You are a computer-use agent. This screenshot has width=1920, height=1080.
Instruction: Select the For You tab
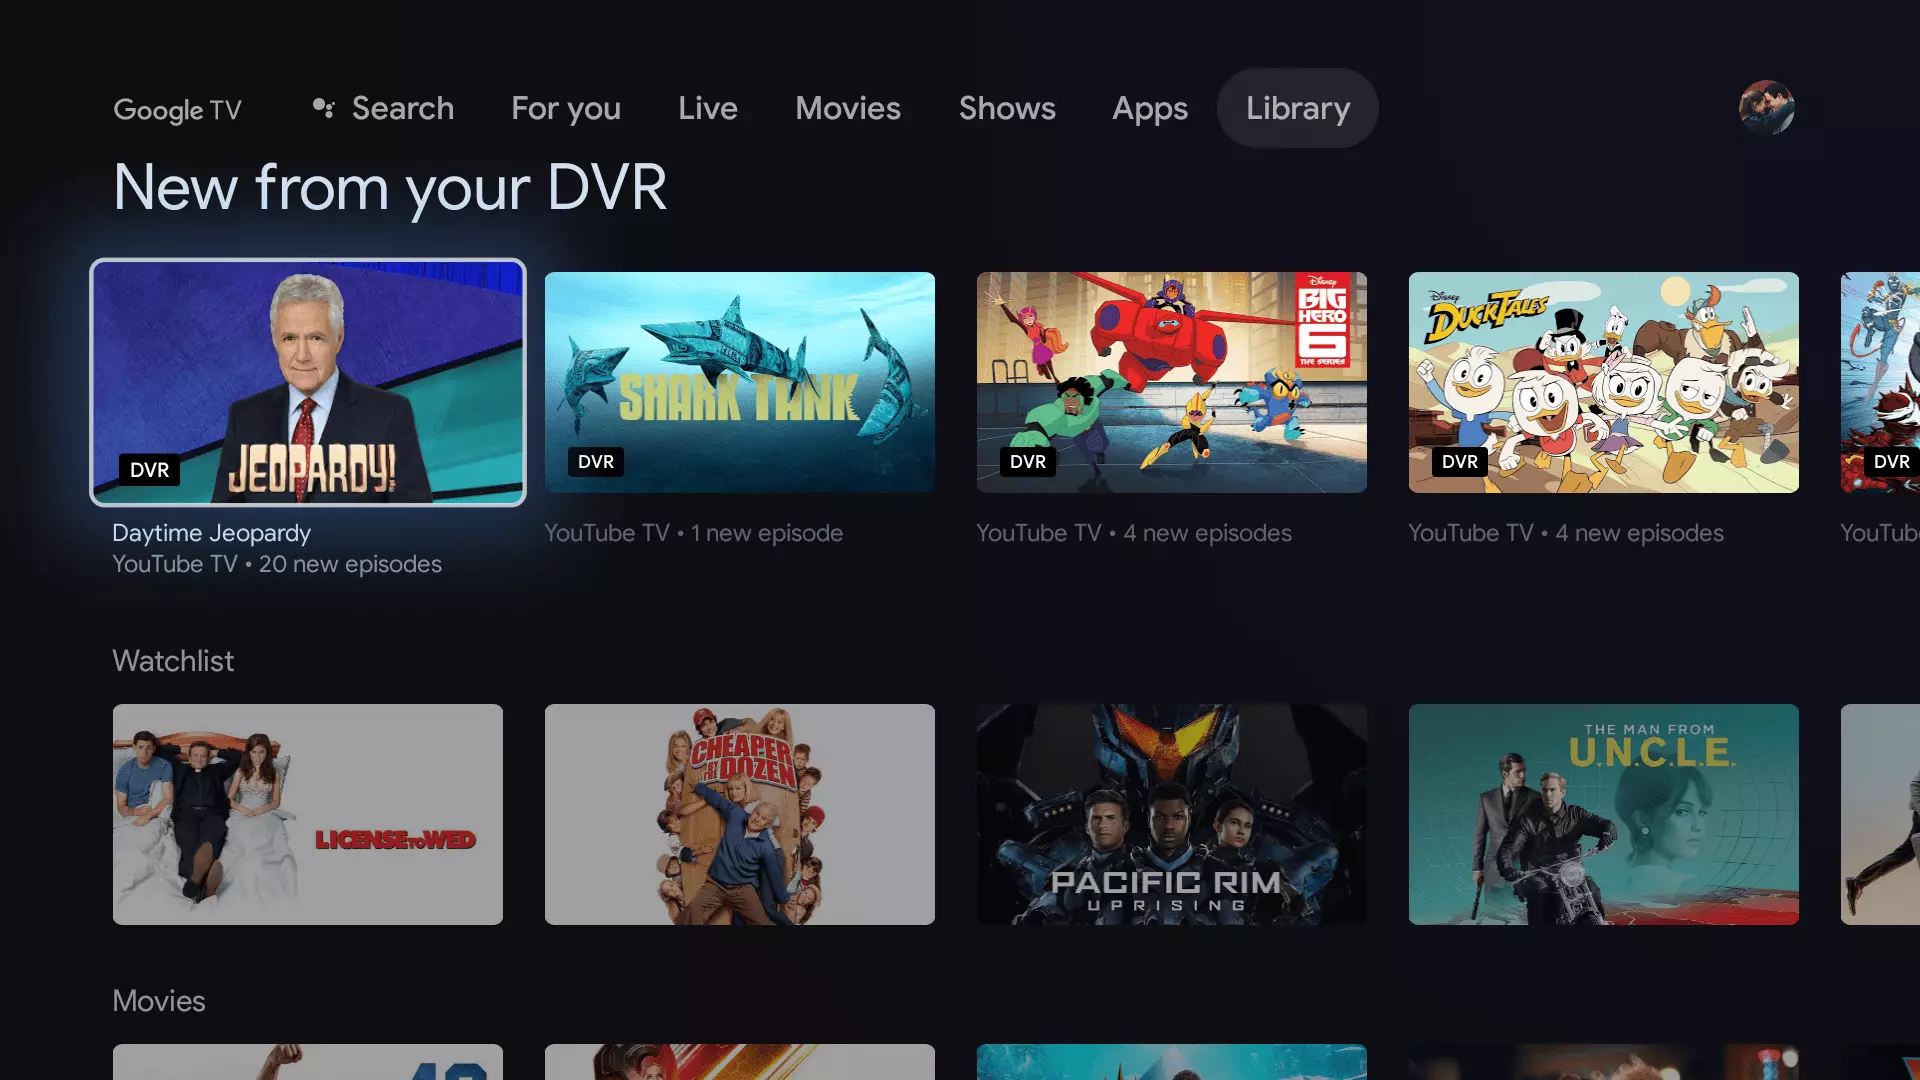567,108
